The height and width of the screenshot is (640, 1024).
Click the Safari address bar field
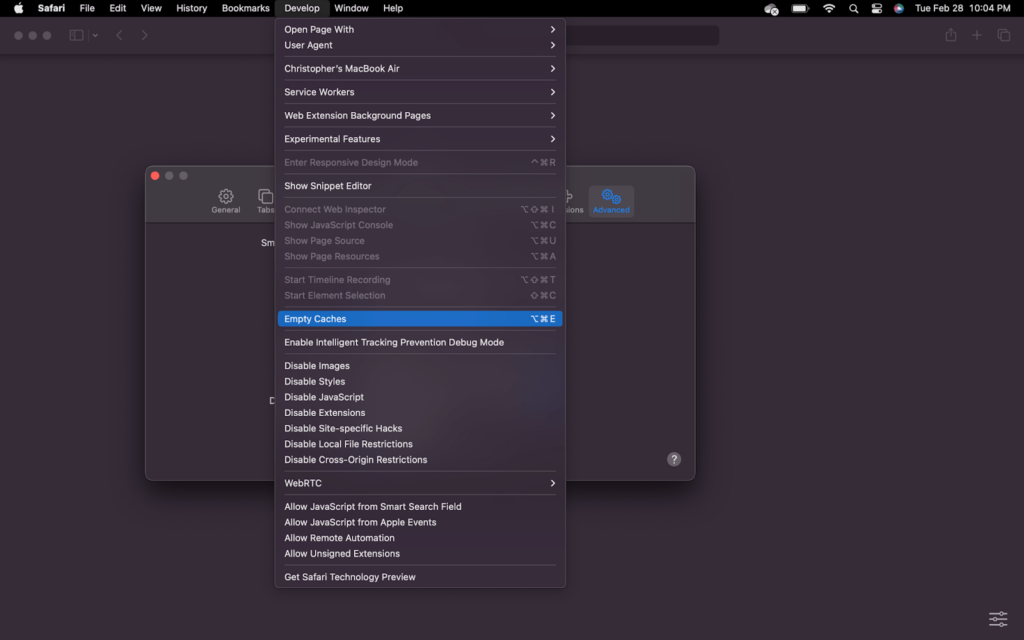tap(642, 35)
